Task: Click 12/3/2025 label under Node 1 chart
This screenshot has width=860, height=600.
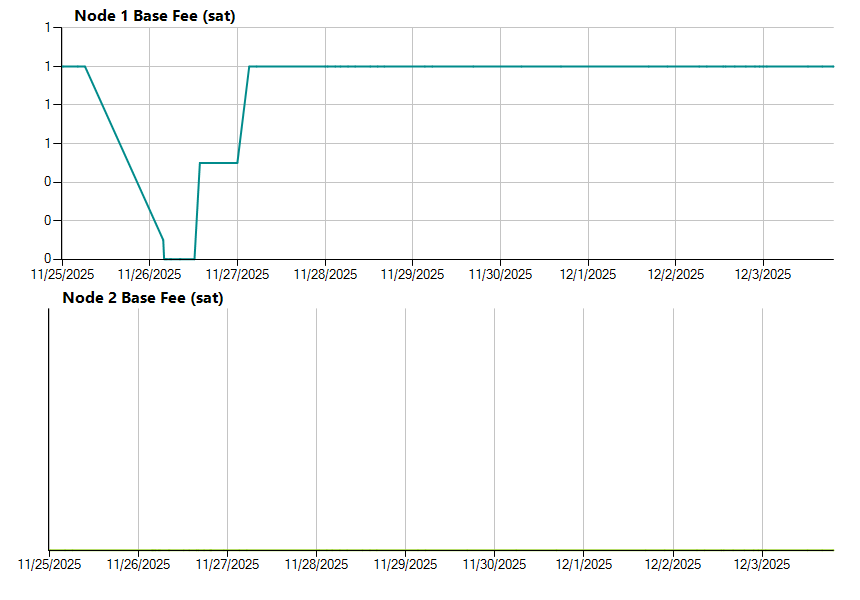Action: (x=764, y=273)
